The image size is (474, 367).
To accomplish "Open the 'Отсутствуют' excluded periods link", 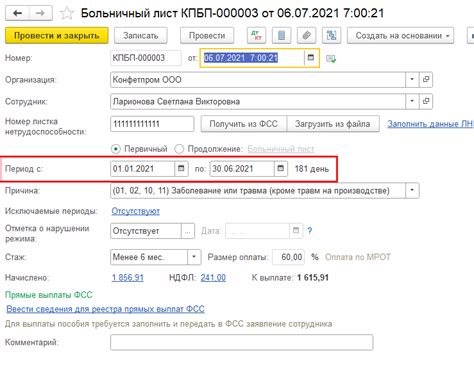I will [136, 211].
